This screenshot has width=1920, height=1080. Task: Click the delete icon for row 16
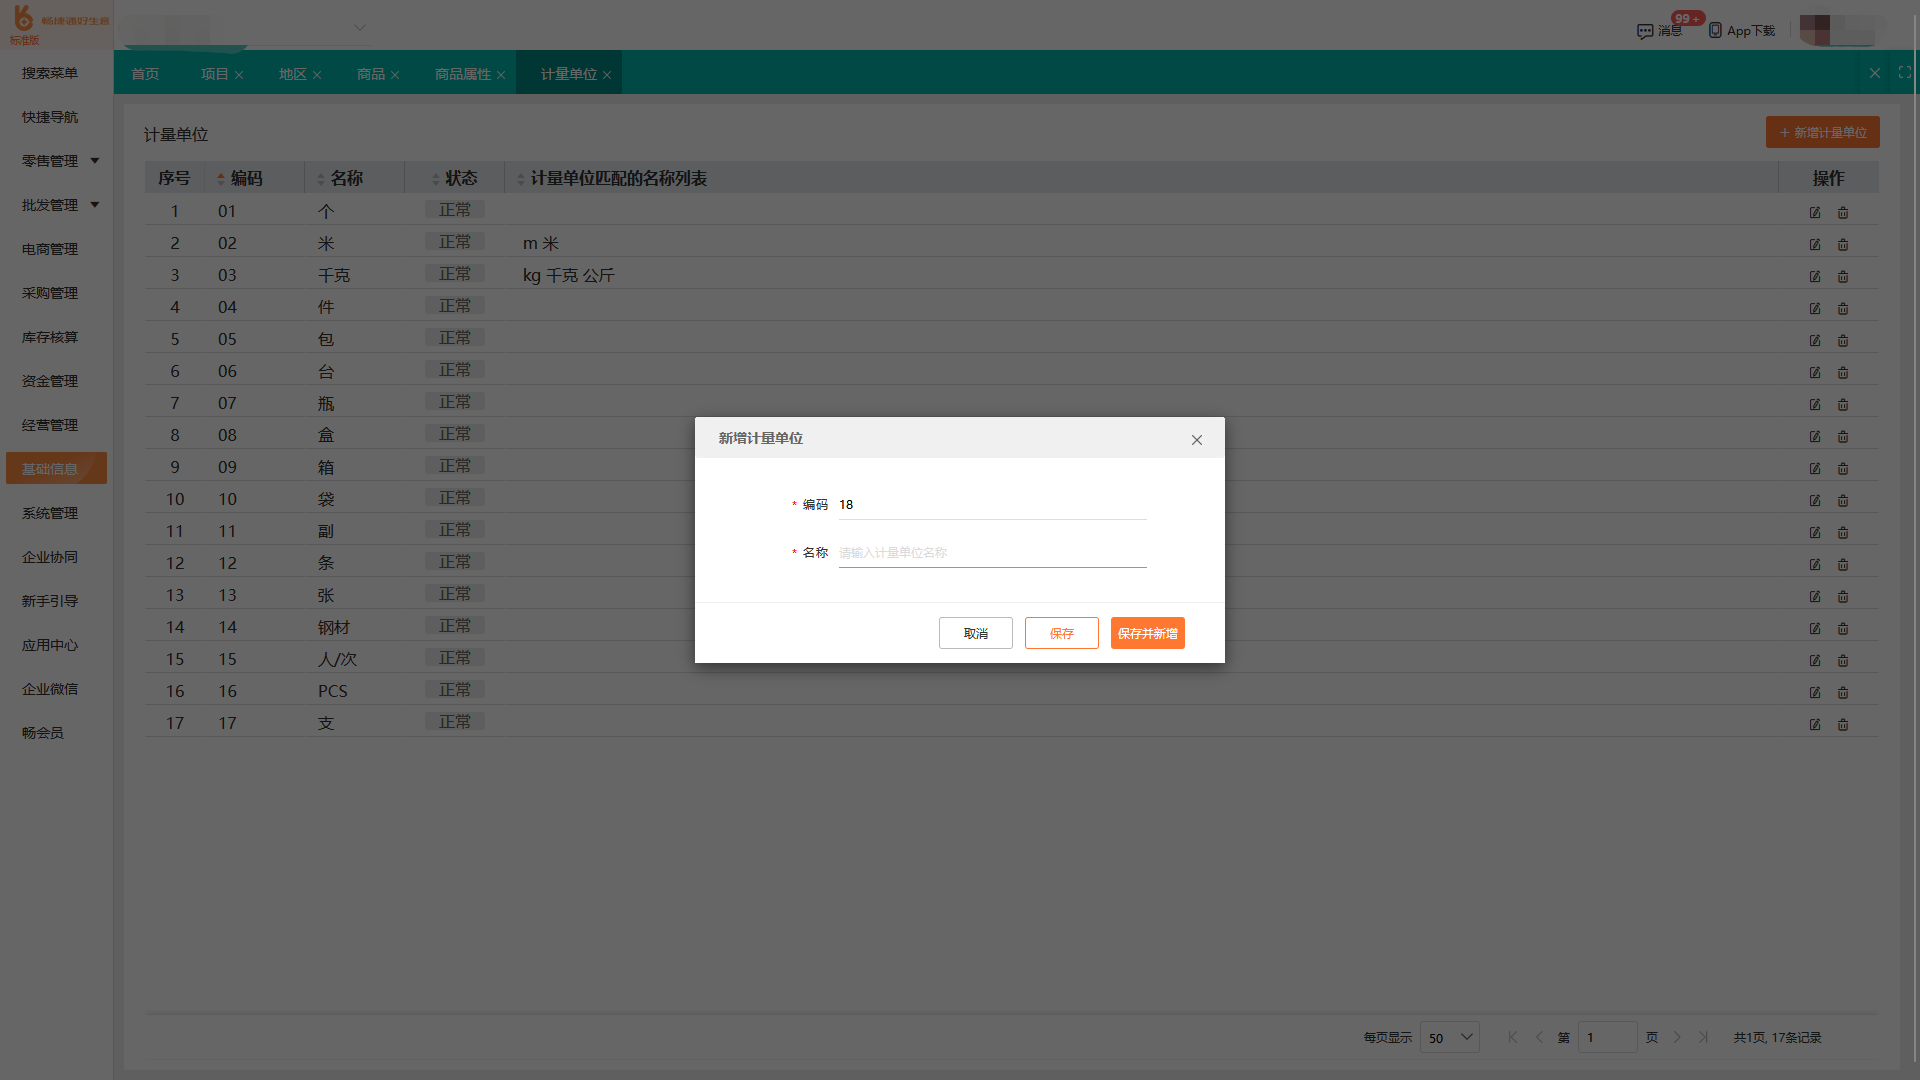[1844, 691]
